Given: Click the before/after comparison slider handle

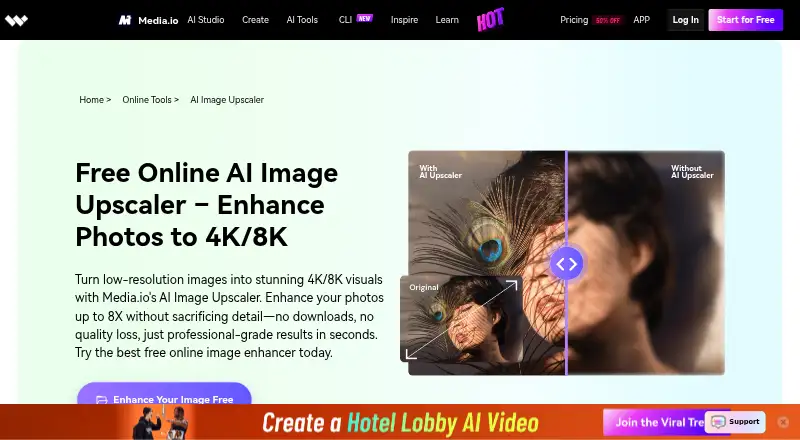Looking at the screenshot, I should [x=566, y=263].
